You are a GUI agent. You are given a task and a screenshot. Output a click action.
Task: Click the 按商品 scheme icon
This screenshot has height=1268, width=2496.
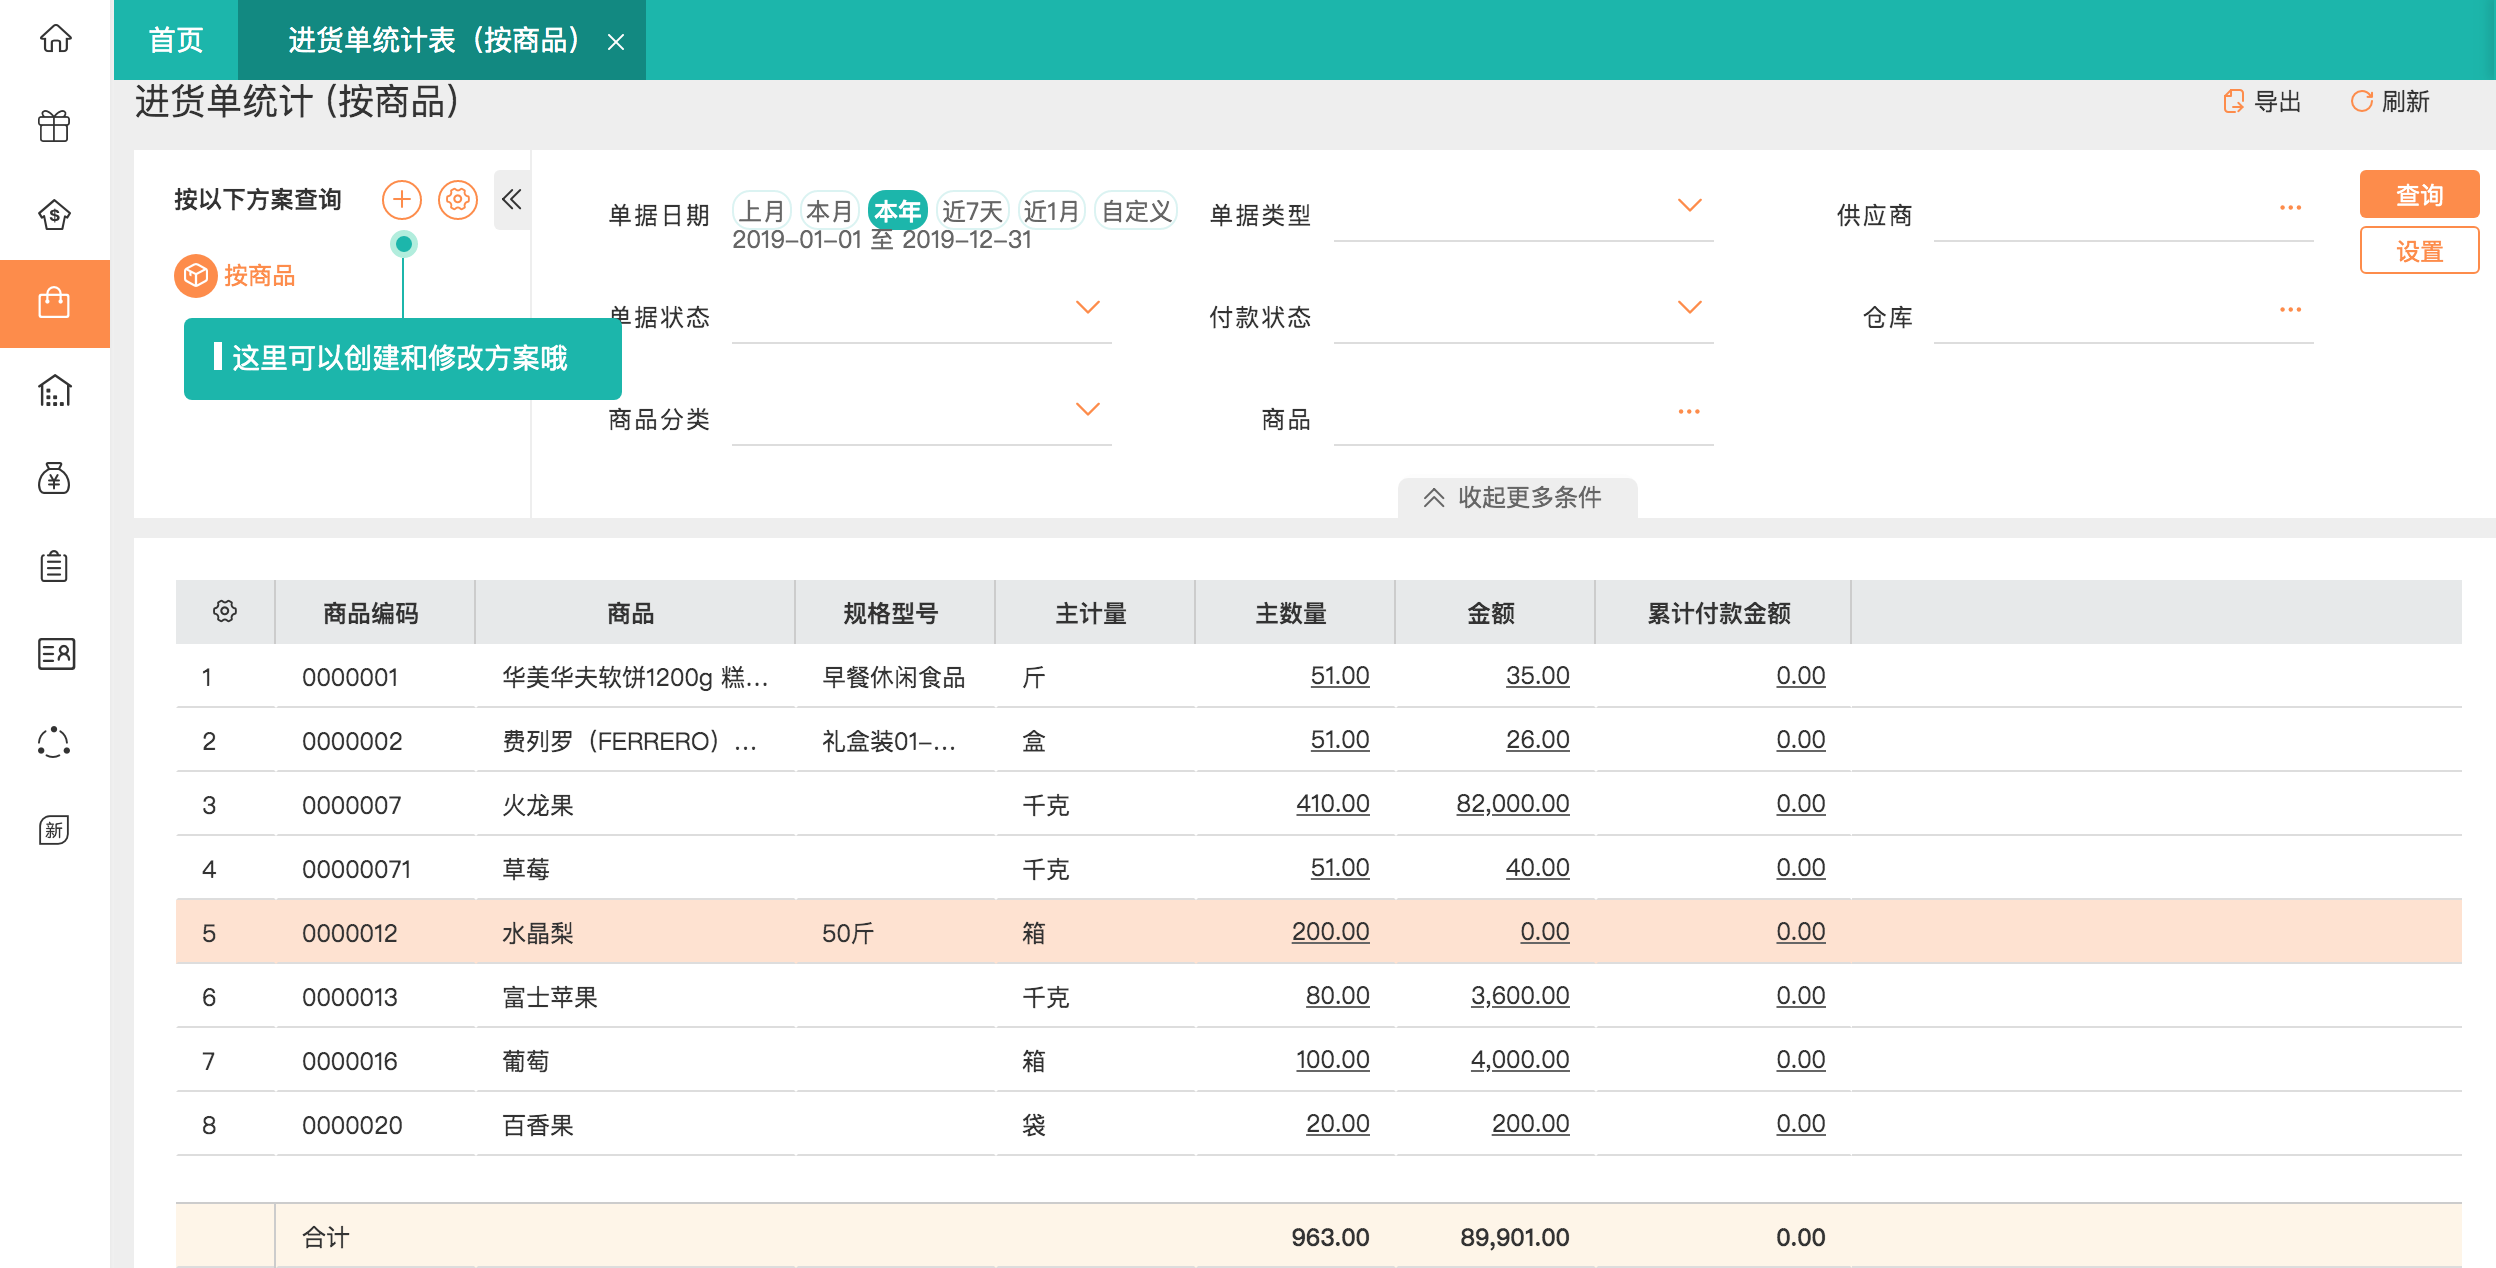coord(196,275)
